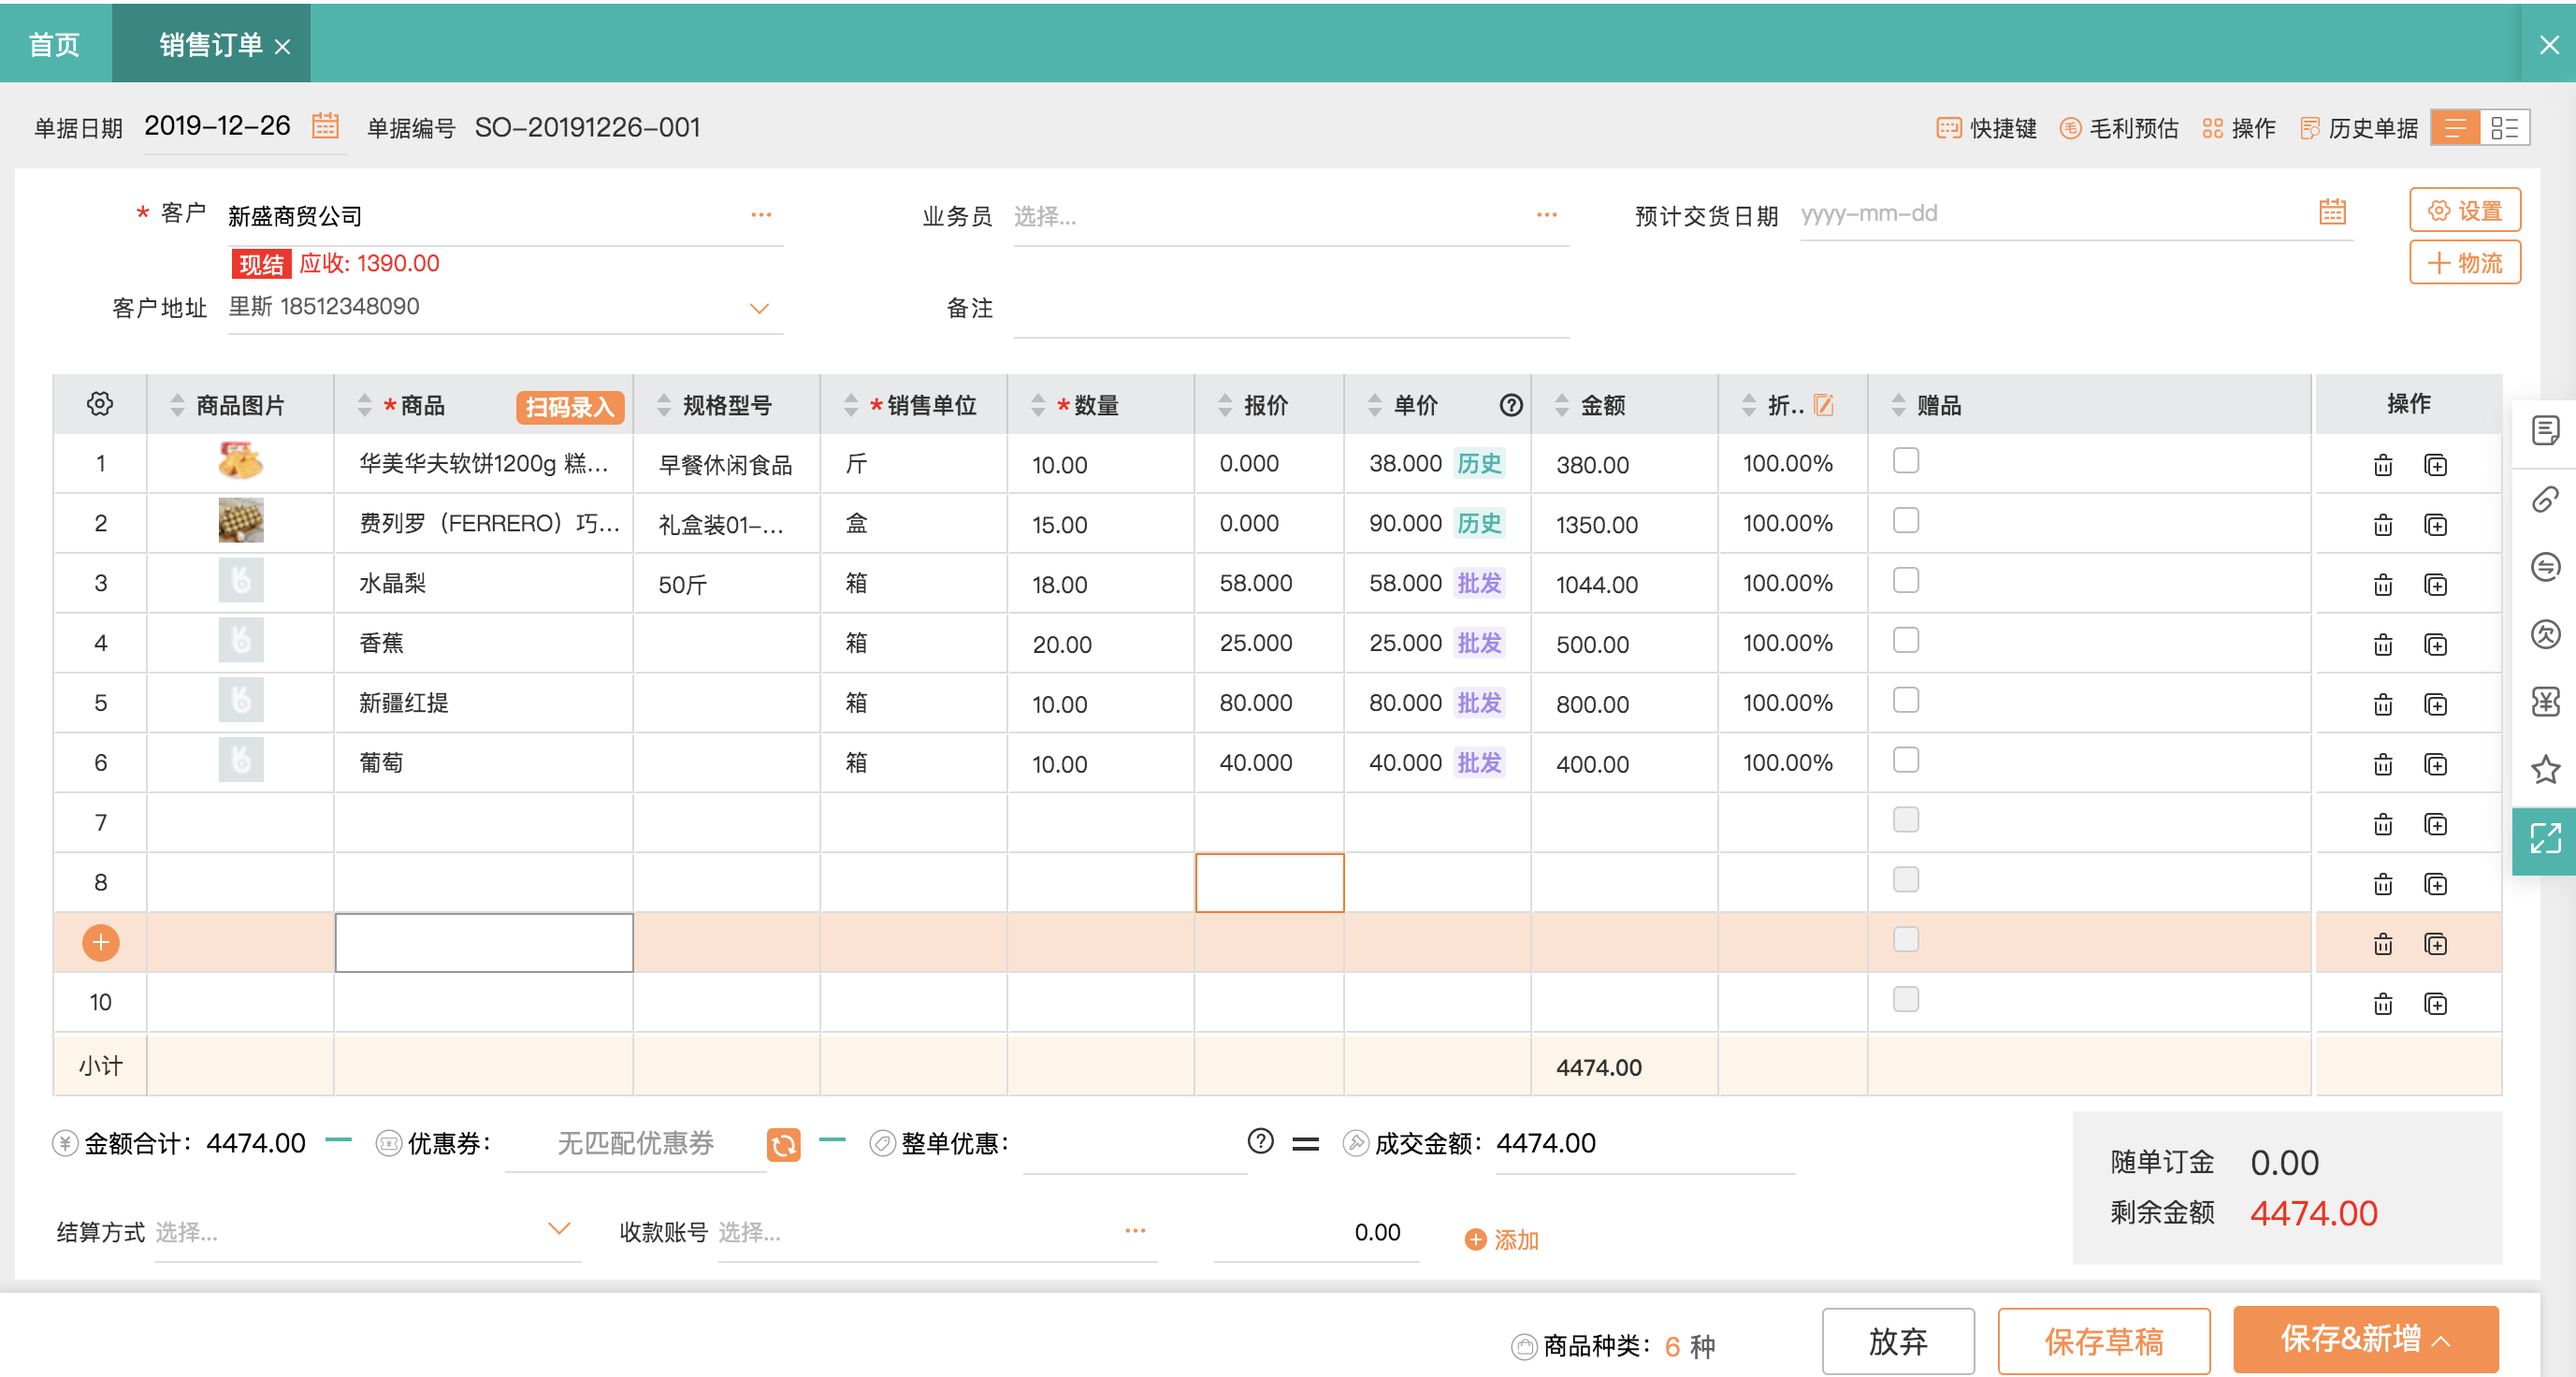The height and width of the screenshot is (1377, 2576).
Task: Toggle gift checkbox for row 1
Action: point(1906,462)
